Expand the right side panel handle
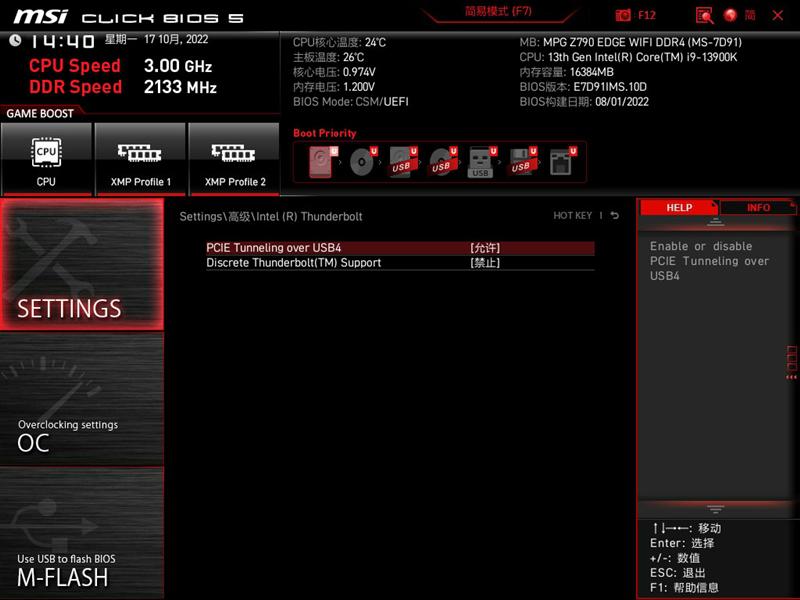Viewport: 800px width, 600px height. click(x=792, y=362)
